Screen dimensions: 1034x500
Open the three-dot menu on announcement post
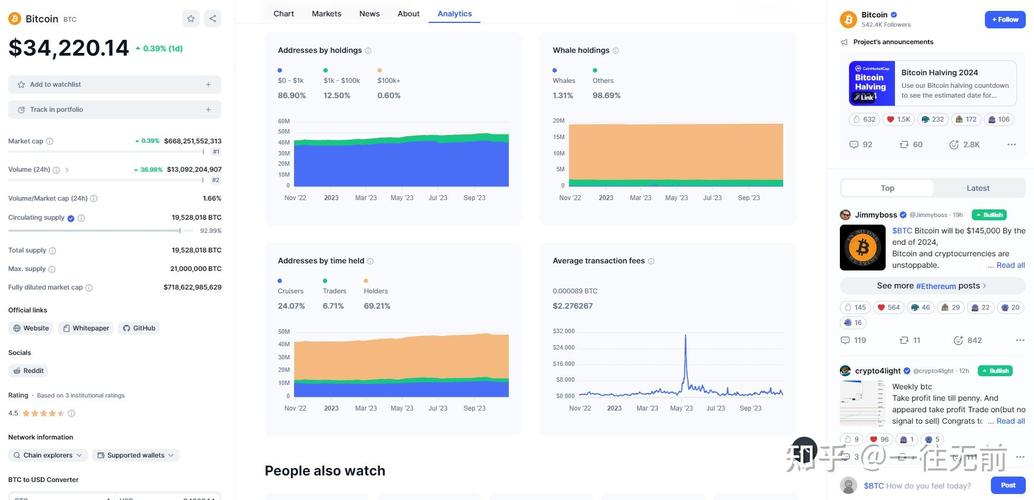click(1011, 145)
